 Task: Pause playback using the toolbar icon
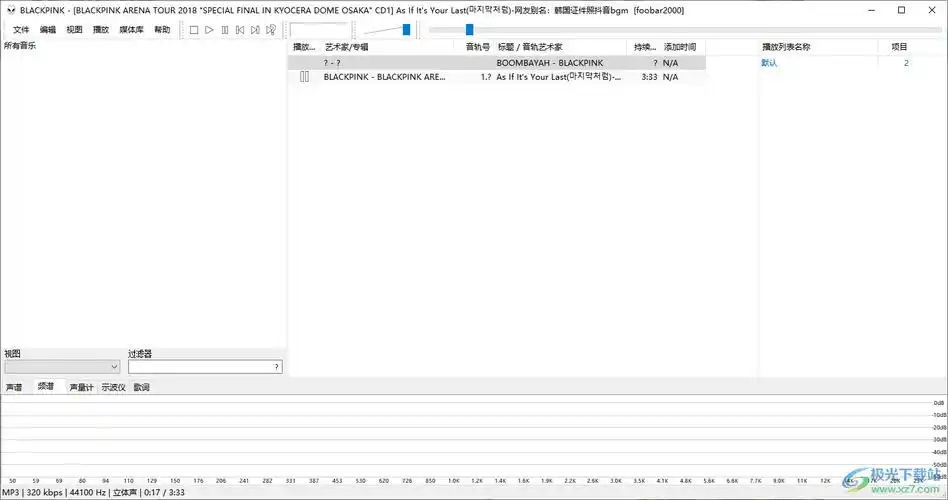click(225, 30)
